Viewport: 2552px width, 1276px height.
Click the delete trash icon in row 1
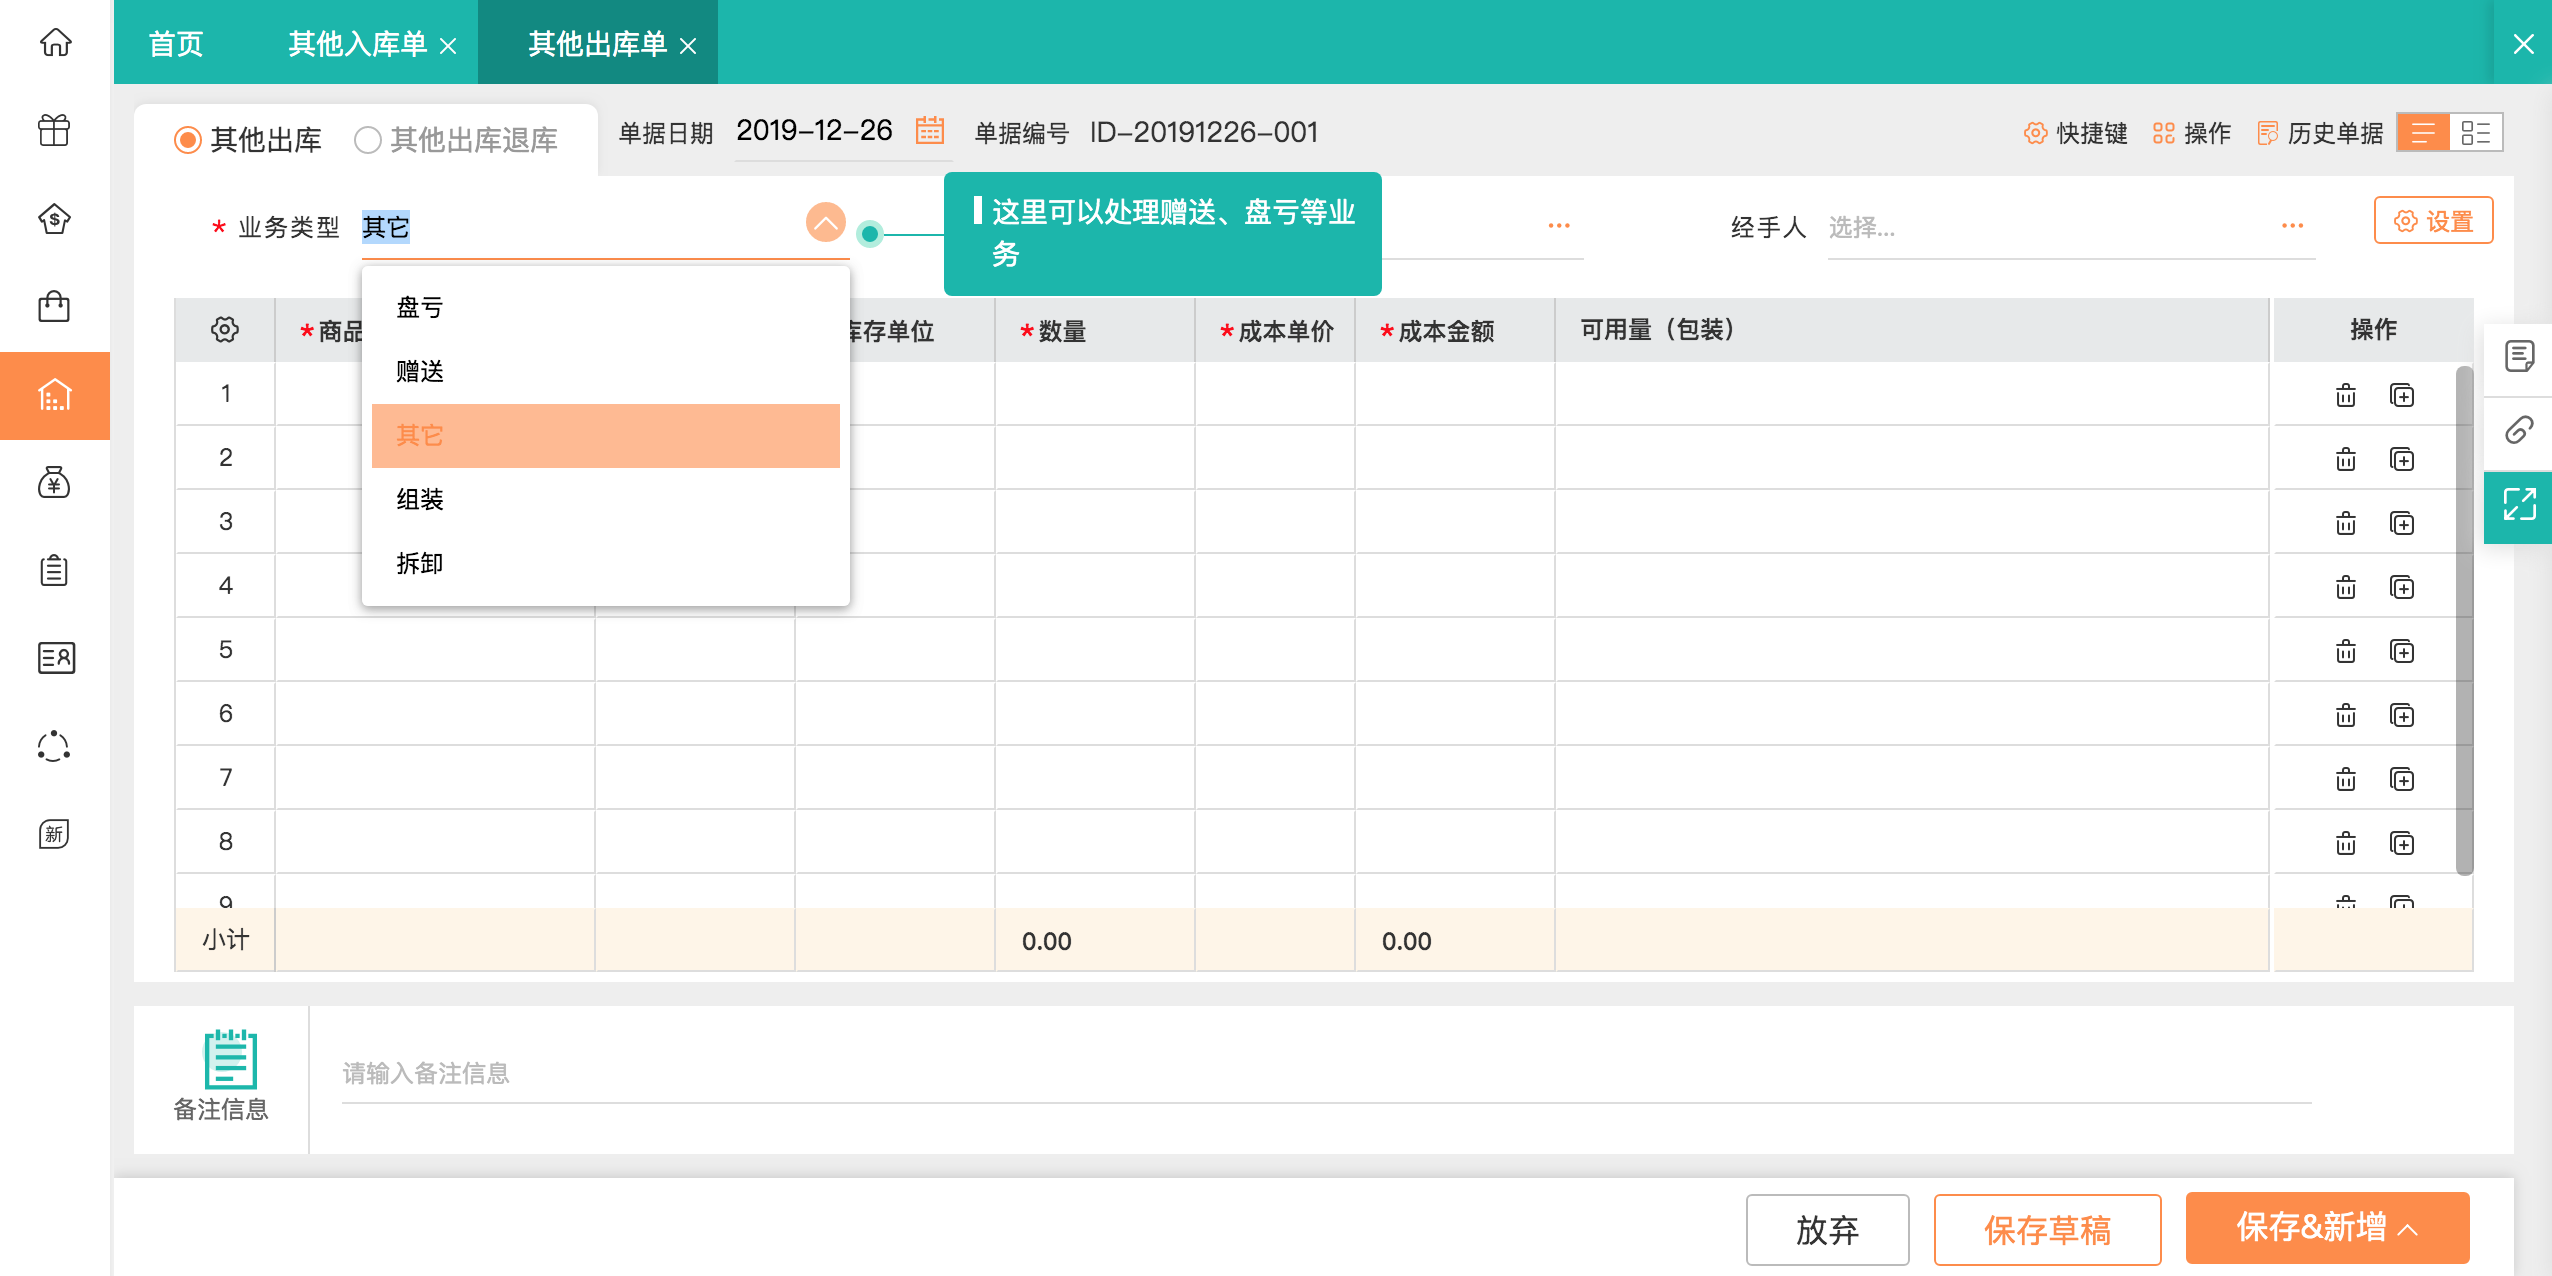[x=2345, y=394]
